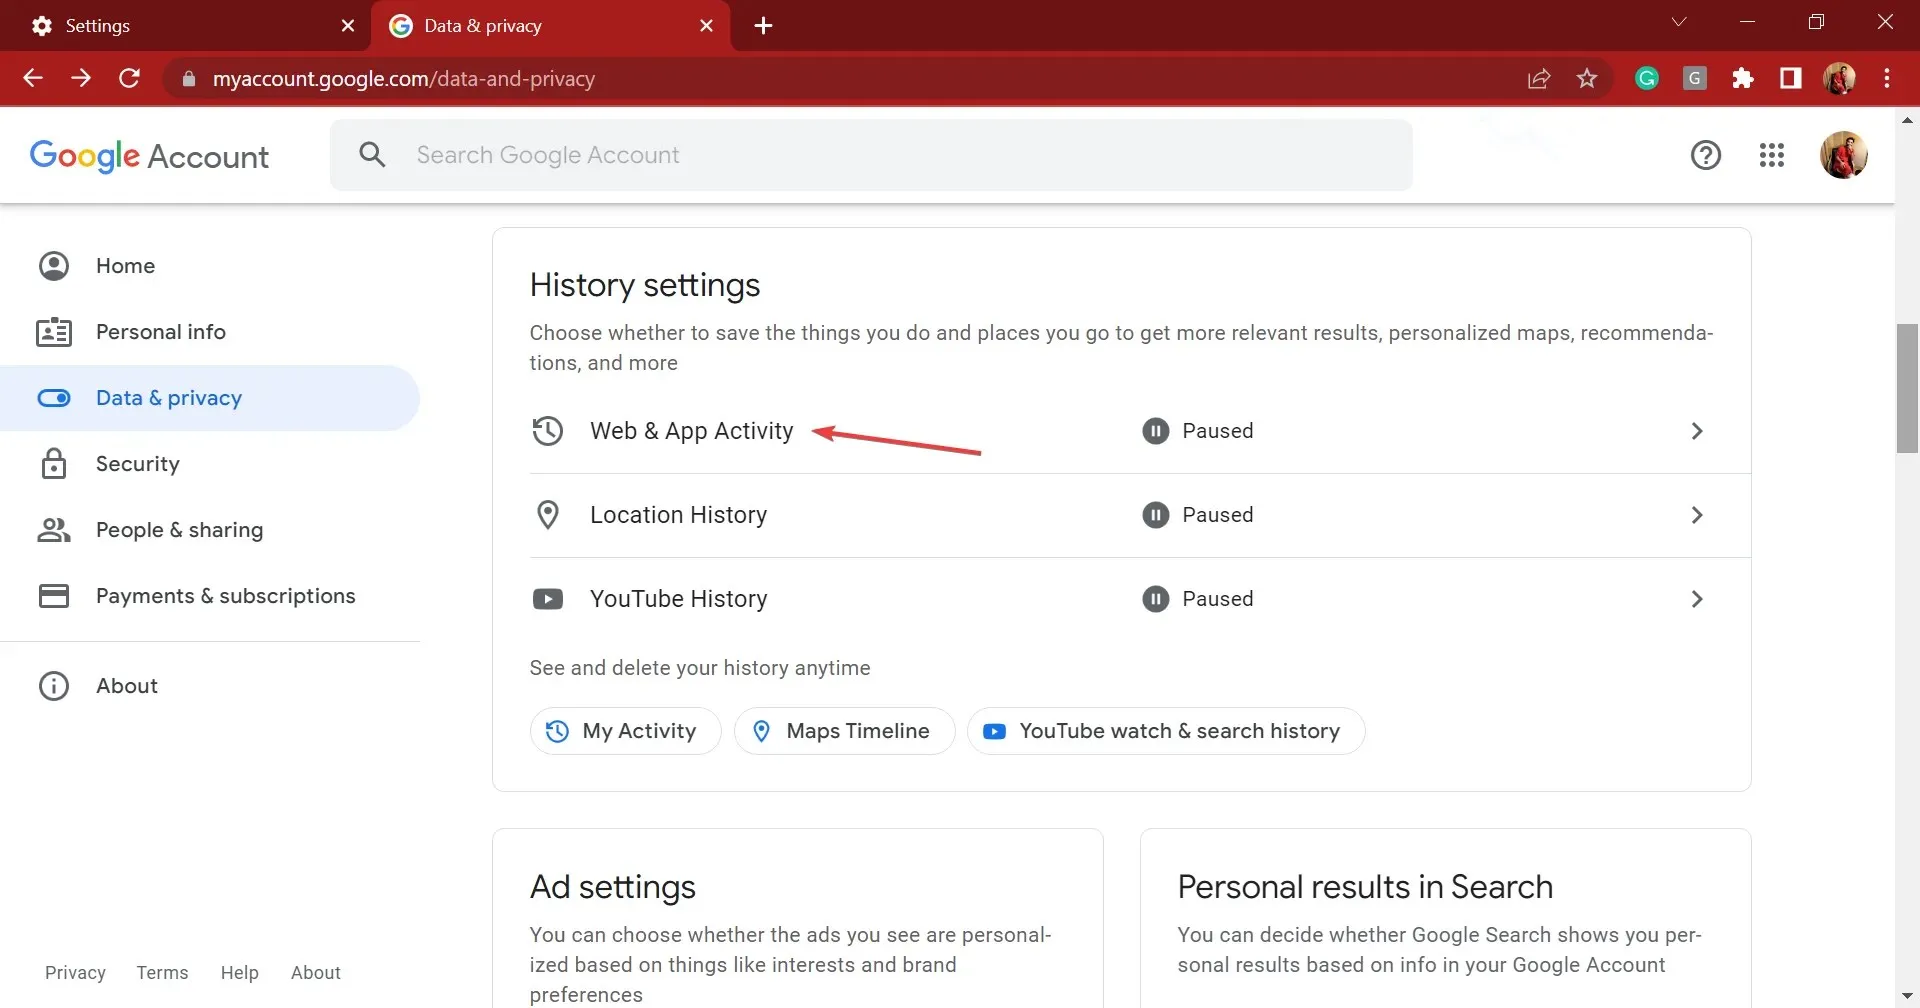Open Web & App Activity setting

(1140, 431)
